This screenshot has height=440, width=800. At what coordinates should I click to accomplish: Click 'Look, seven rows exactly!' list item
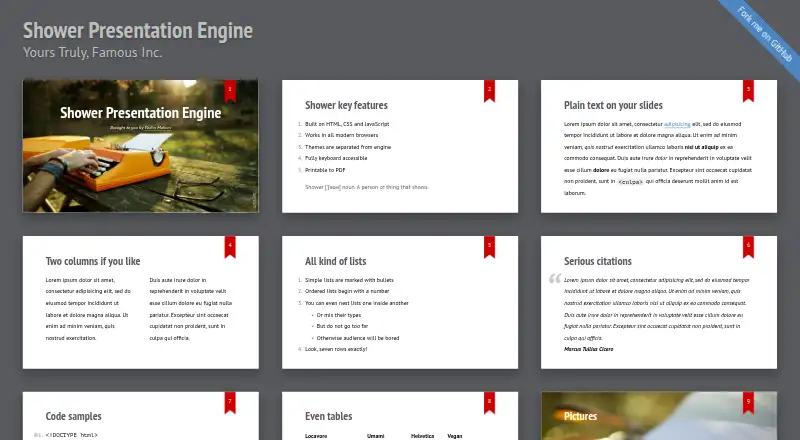[x=336, y=349]
